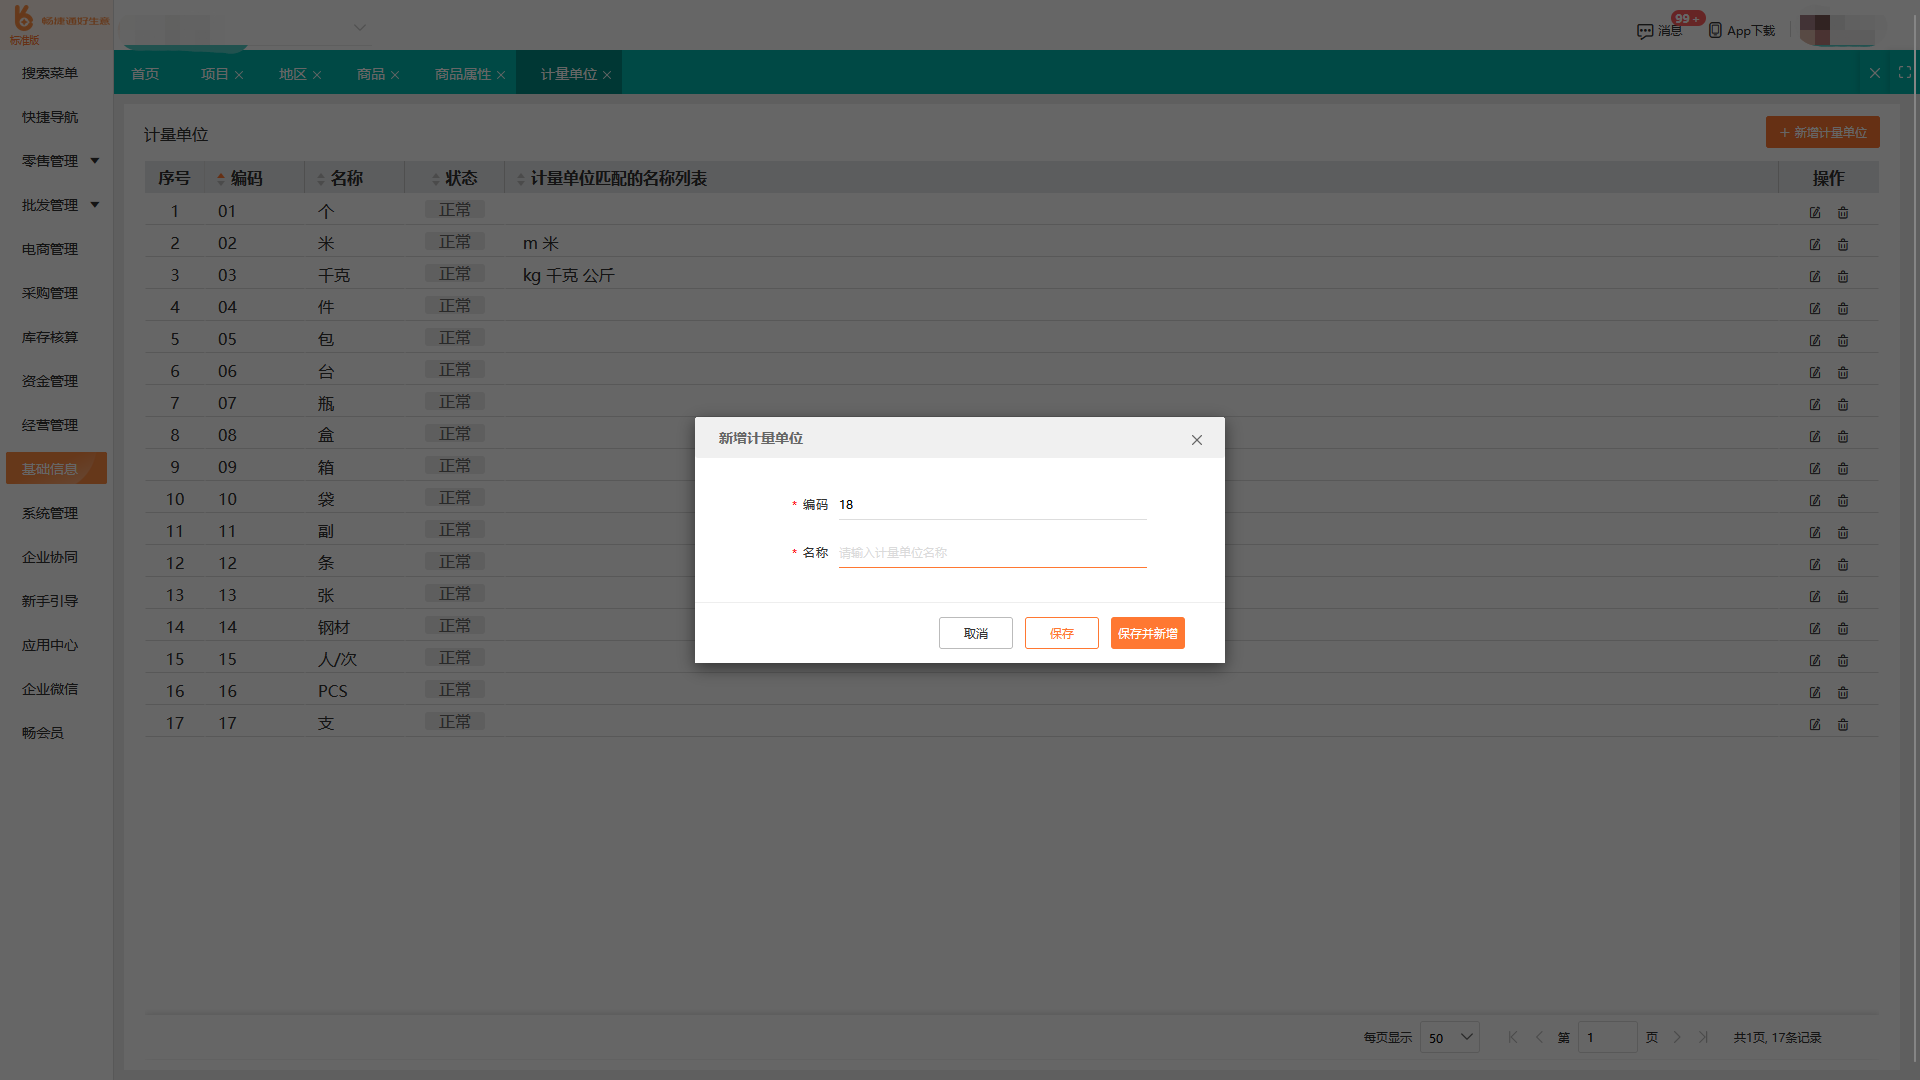Toggle 基础信息 menu item
This screenshot has height=1080, width=1920.
coord(55,468)
